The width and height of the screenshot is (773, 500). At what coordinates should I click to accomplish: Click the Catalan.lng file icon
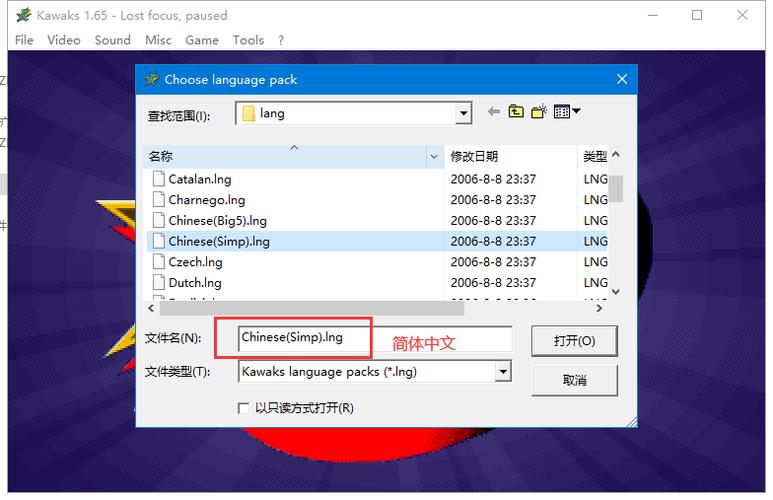click(158, 179)
